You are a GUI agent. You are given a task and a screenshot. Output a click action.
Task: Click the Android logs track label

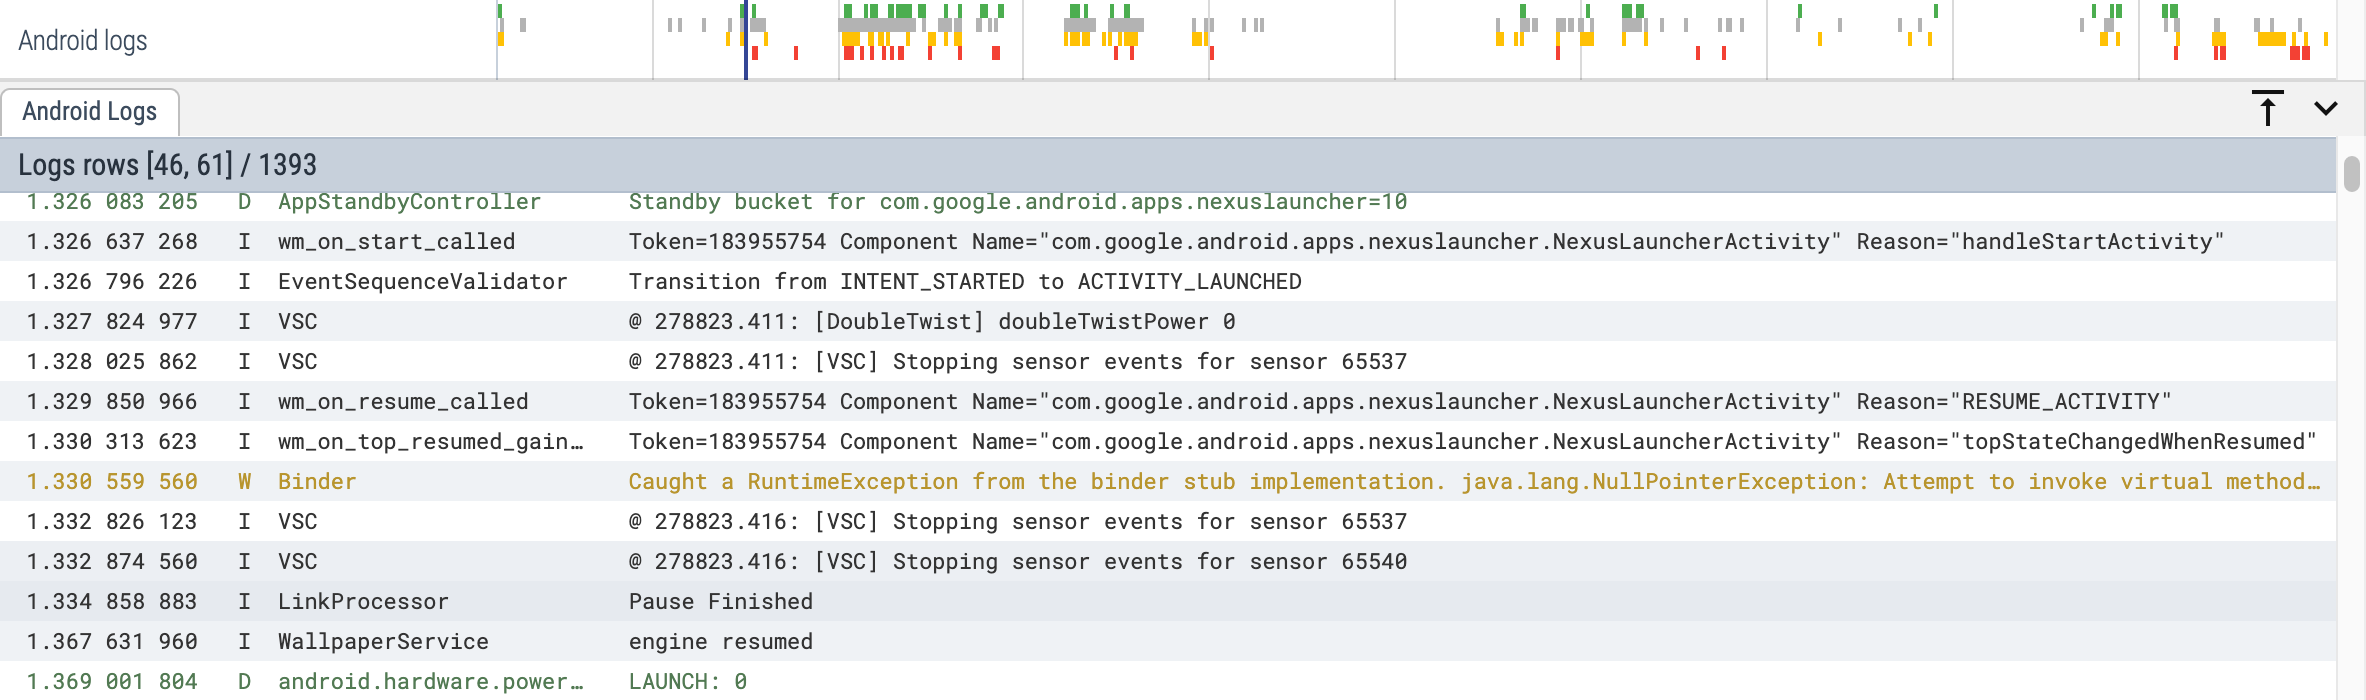[x=83, y=41]
